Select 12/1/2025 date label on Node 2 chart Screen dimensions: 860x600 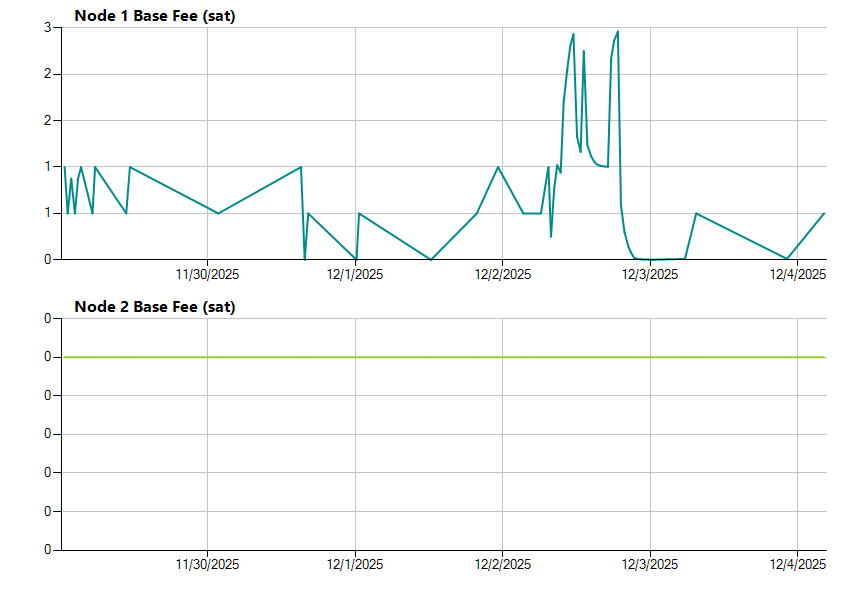pyautogui.click(x=355, y=565)
